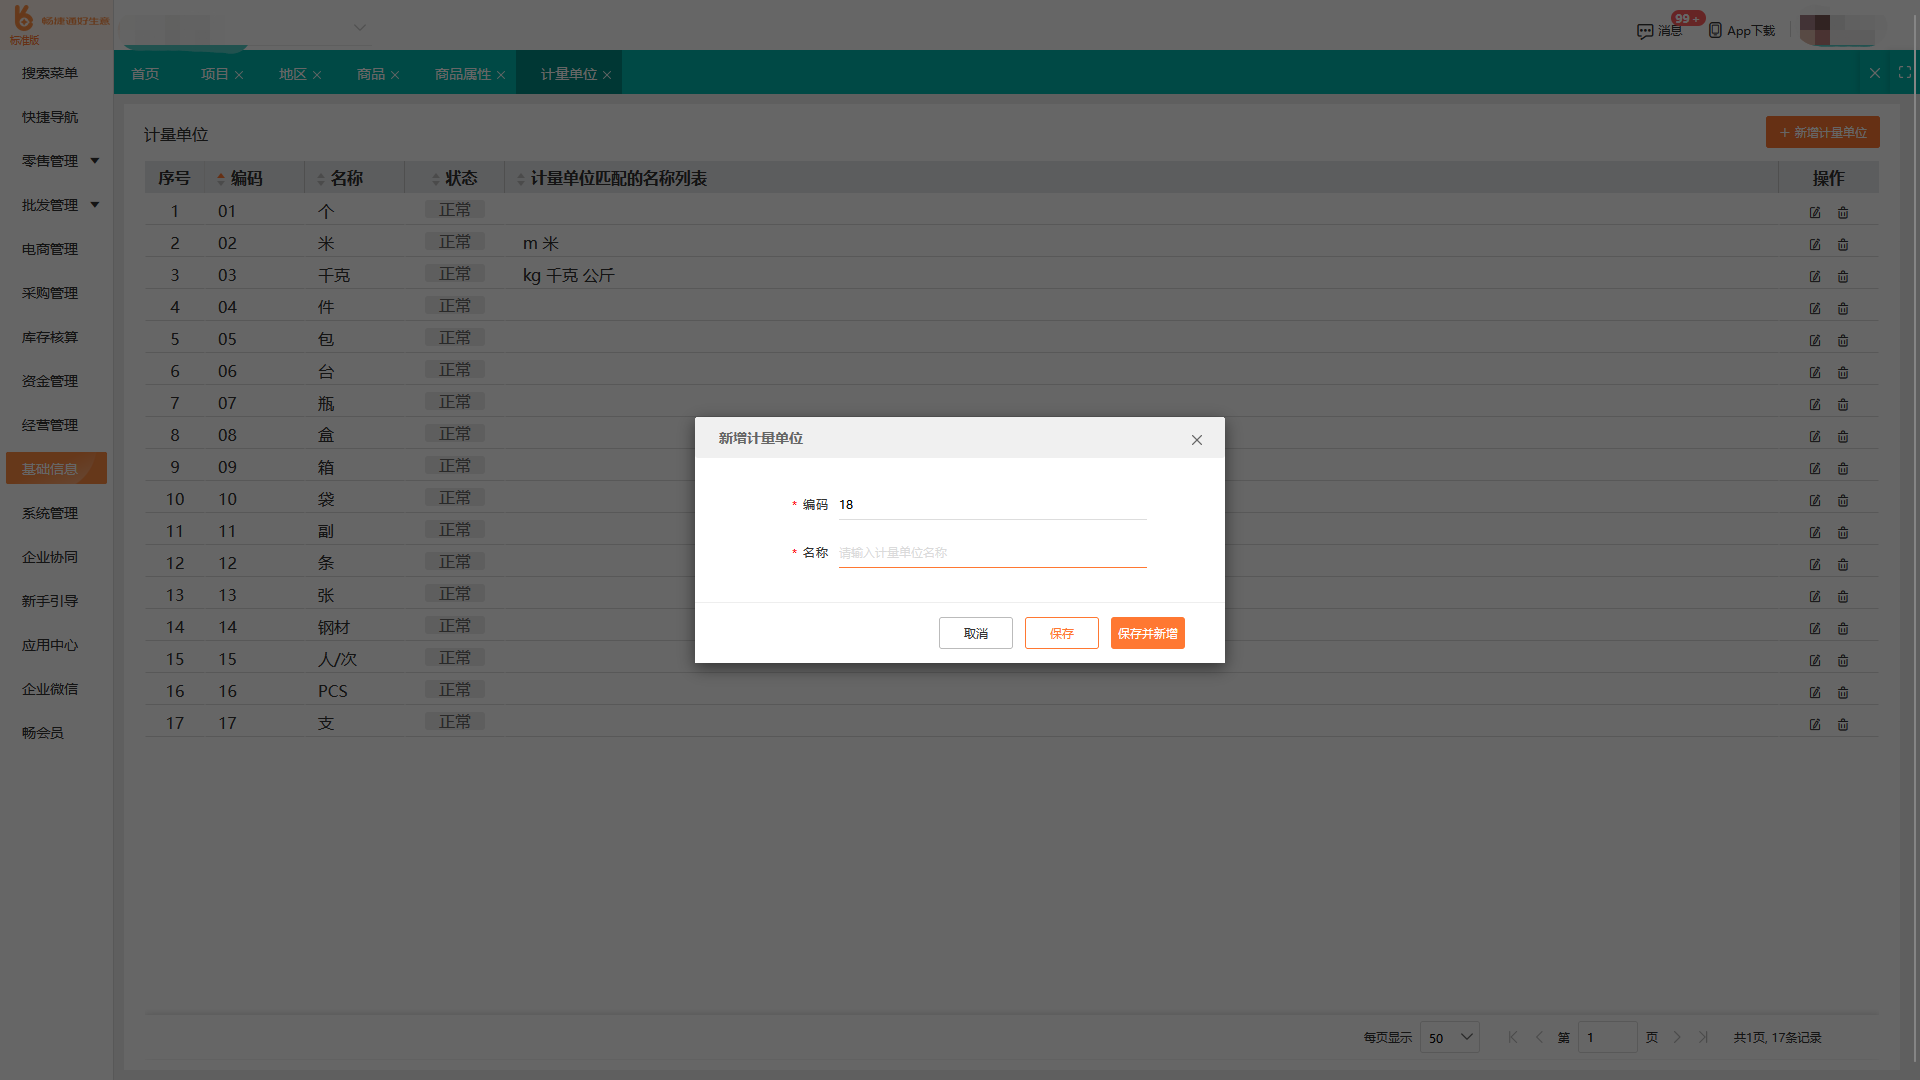
Task: Click the 新增计量单位 button top right
Action: pyautogui.click(x=1821, y=133)
